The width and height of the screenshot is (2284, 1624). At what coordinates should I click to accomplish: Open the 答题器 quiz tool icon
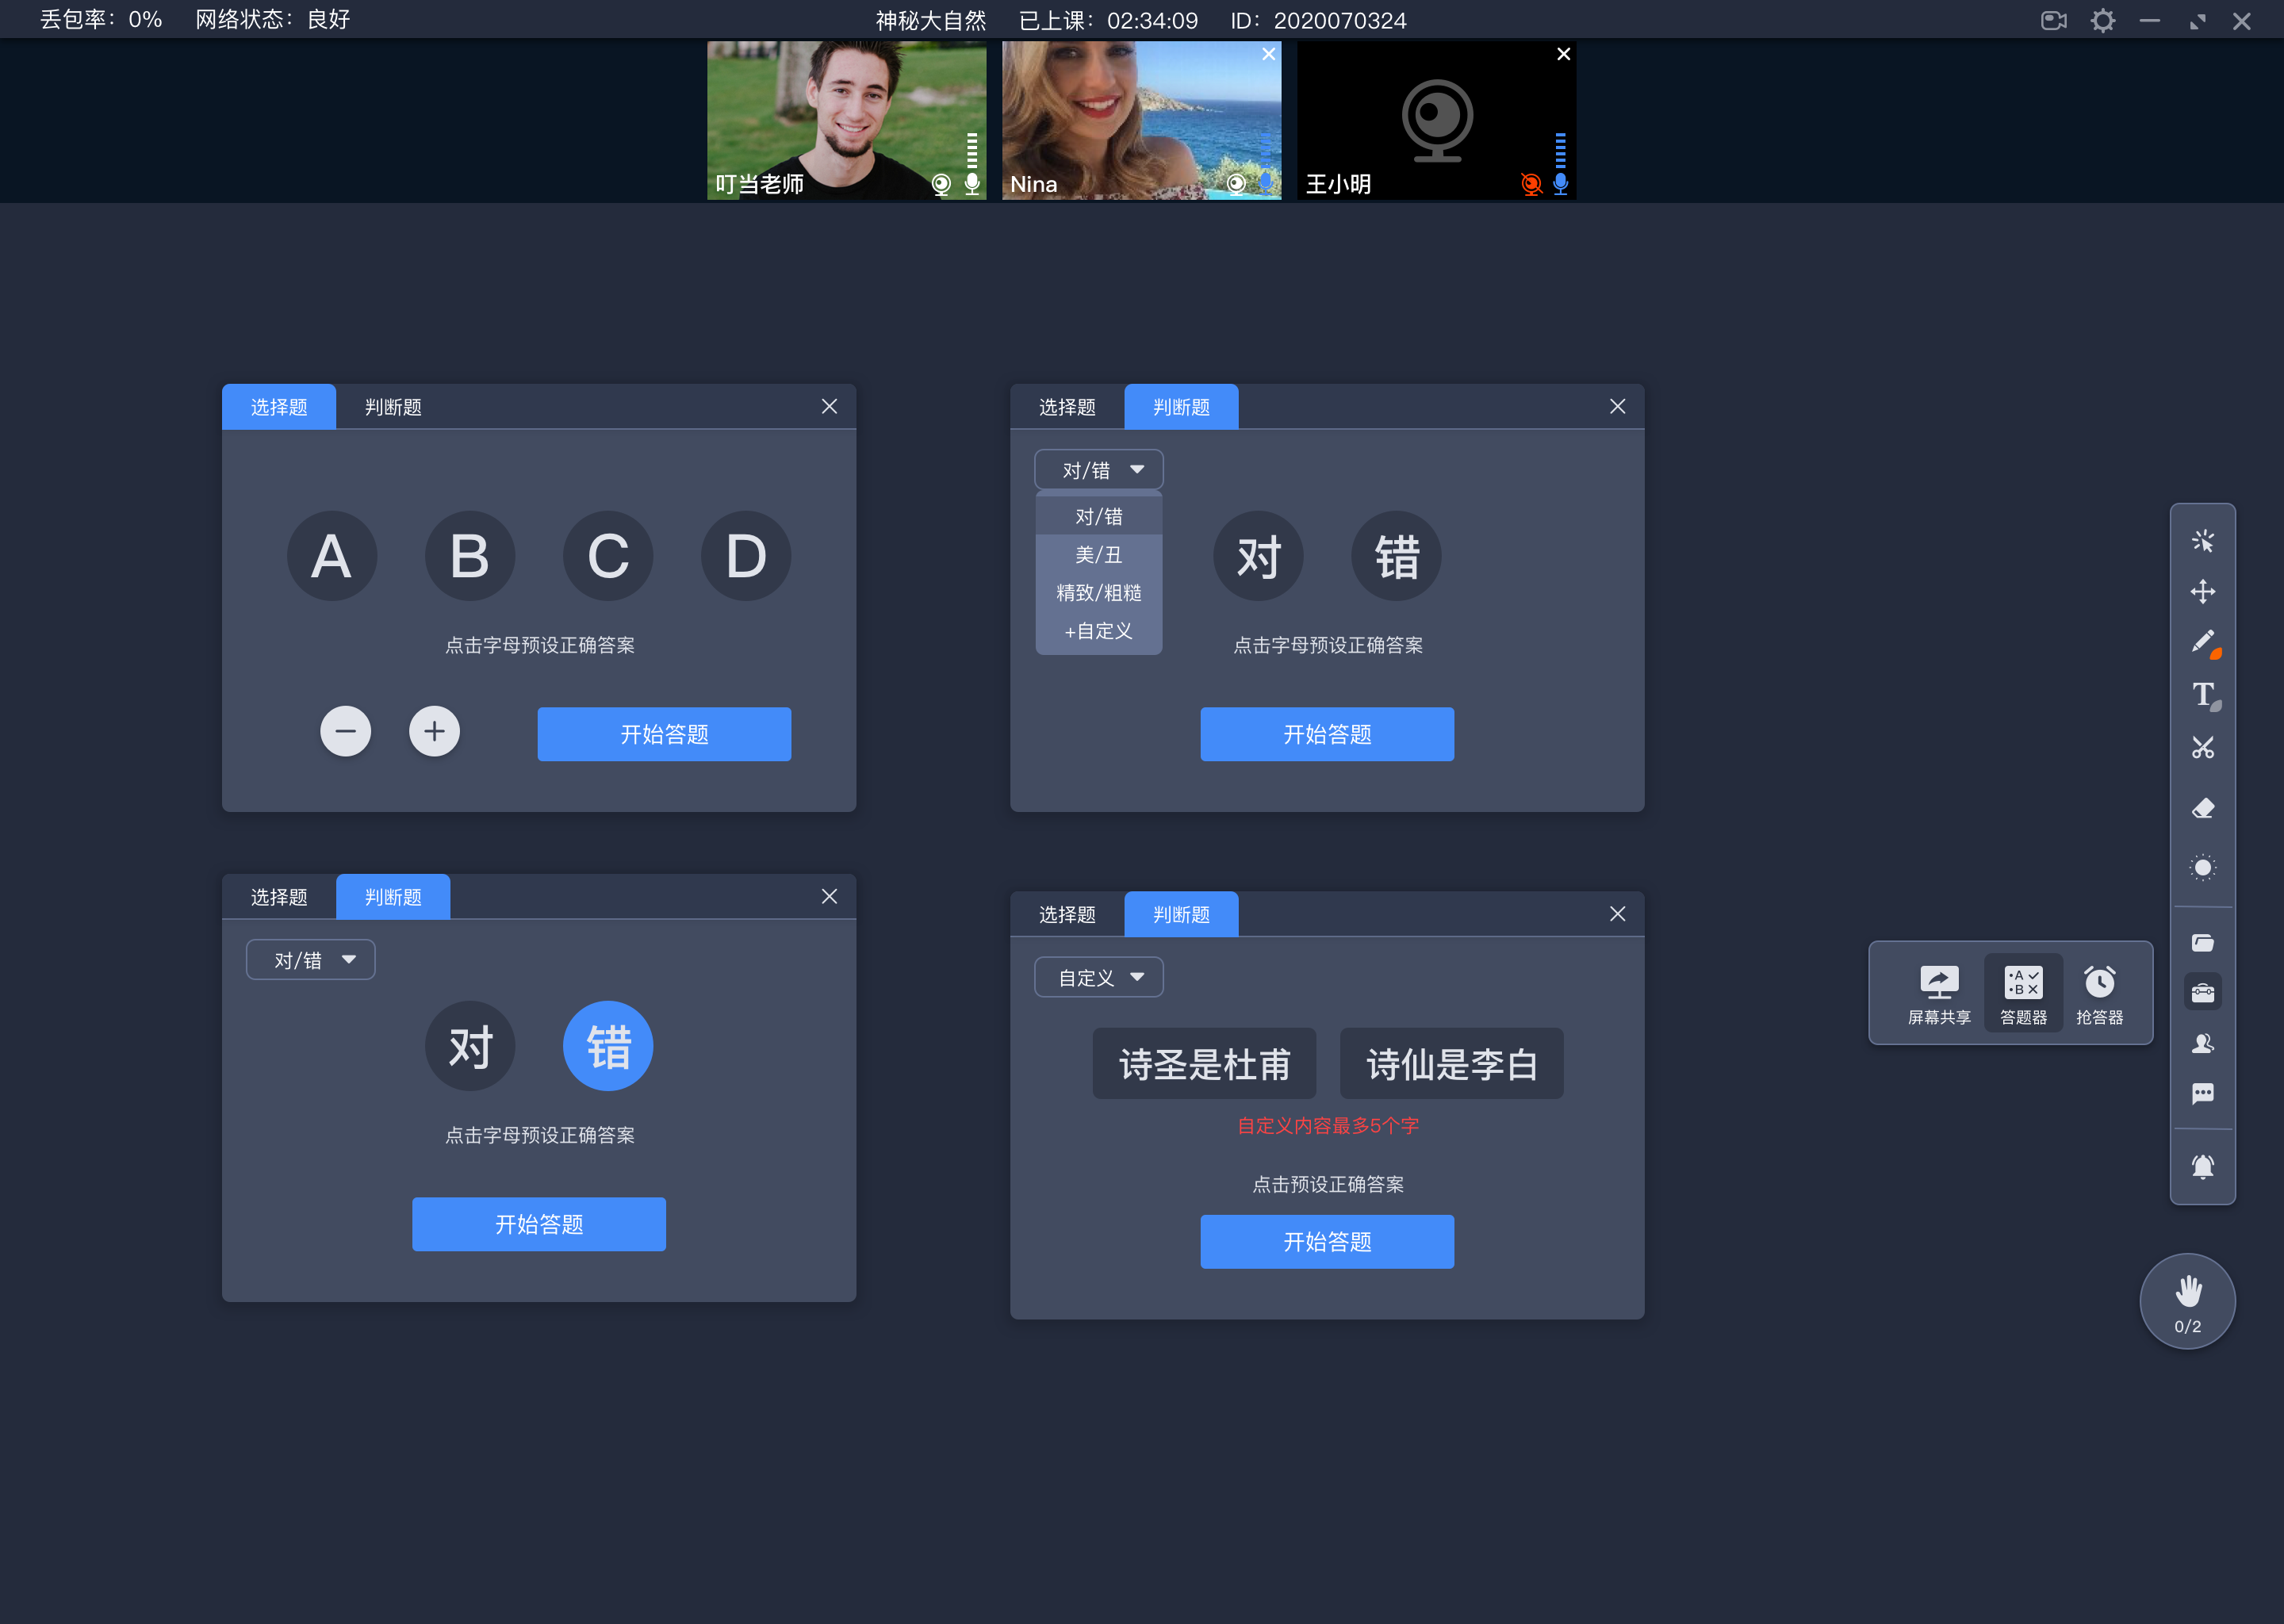[x=2022, y=988]
